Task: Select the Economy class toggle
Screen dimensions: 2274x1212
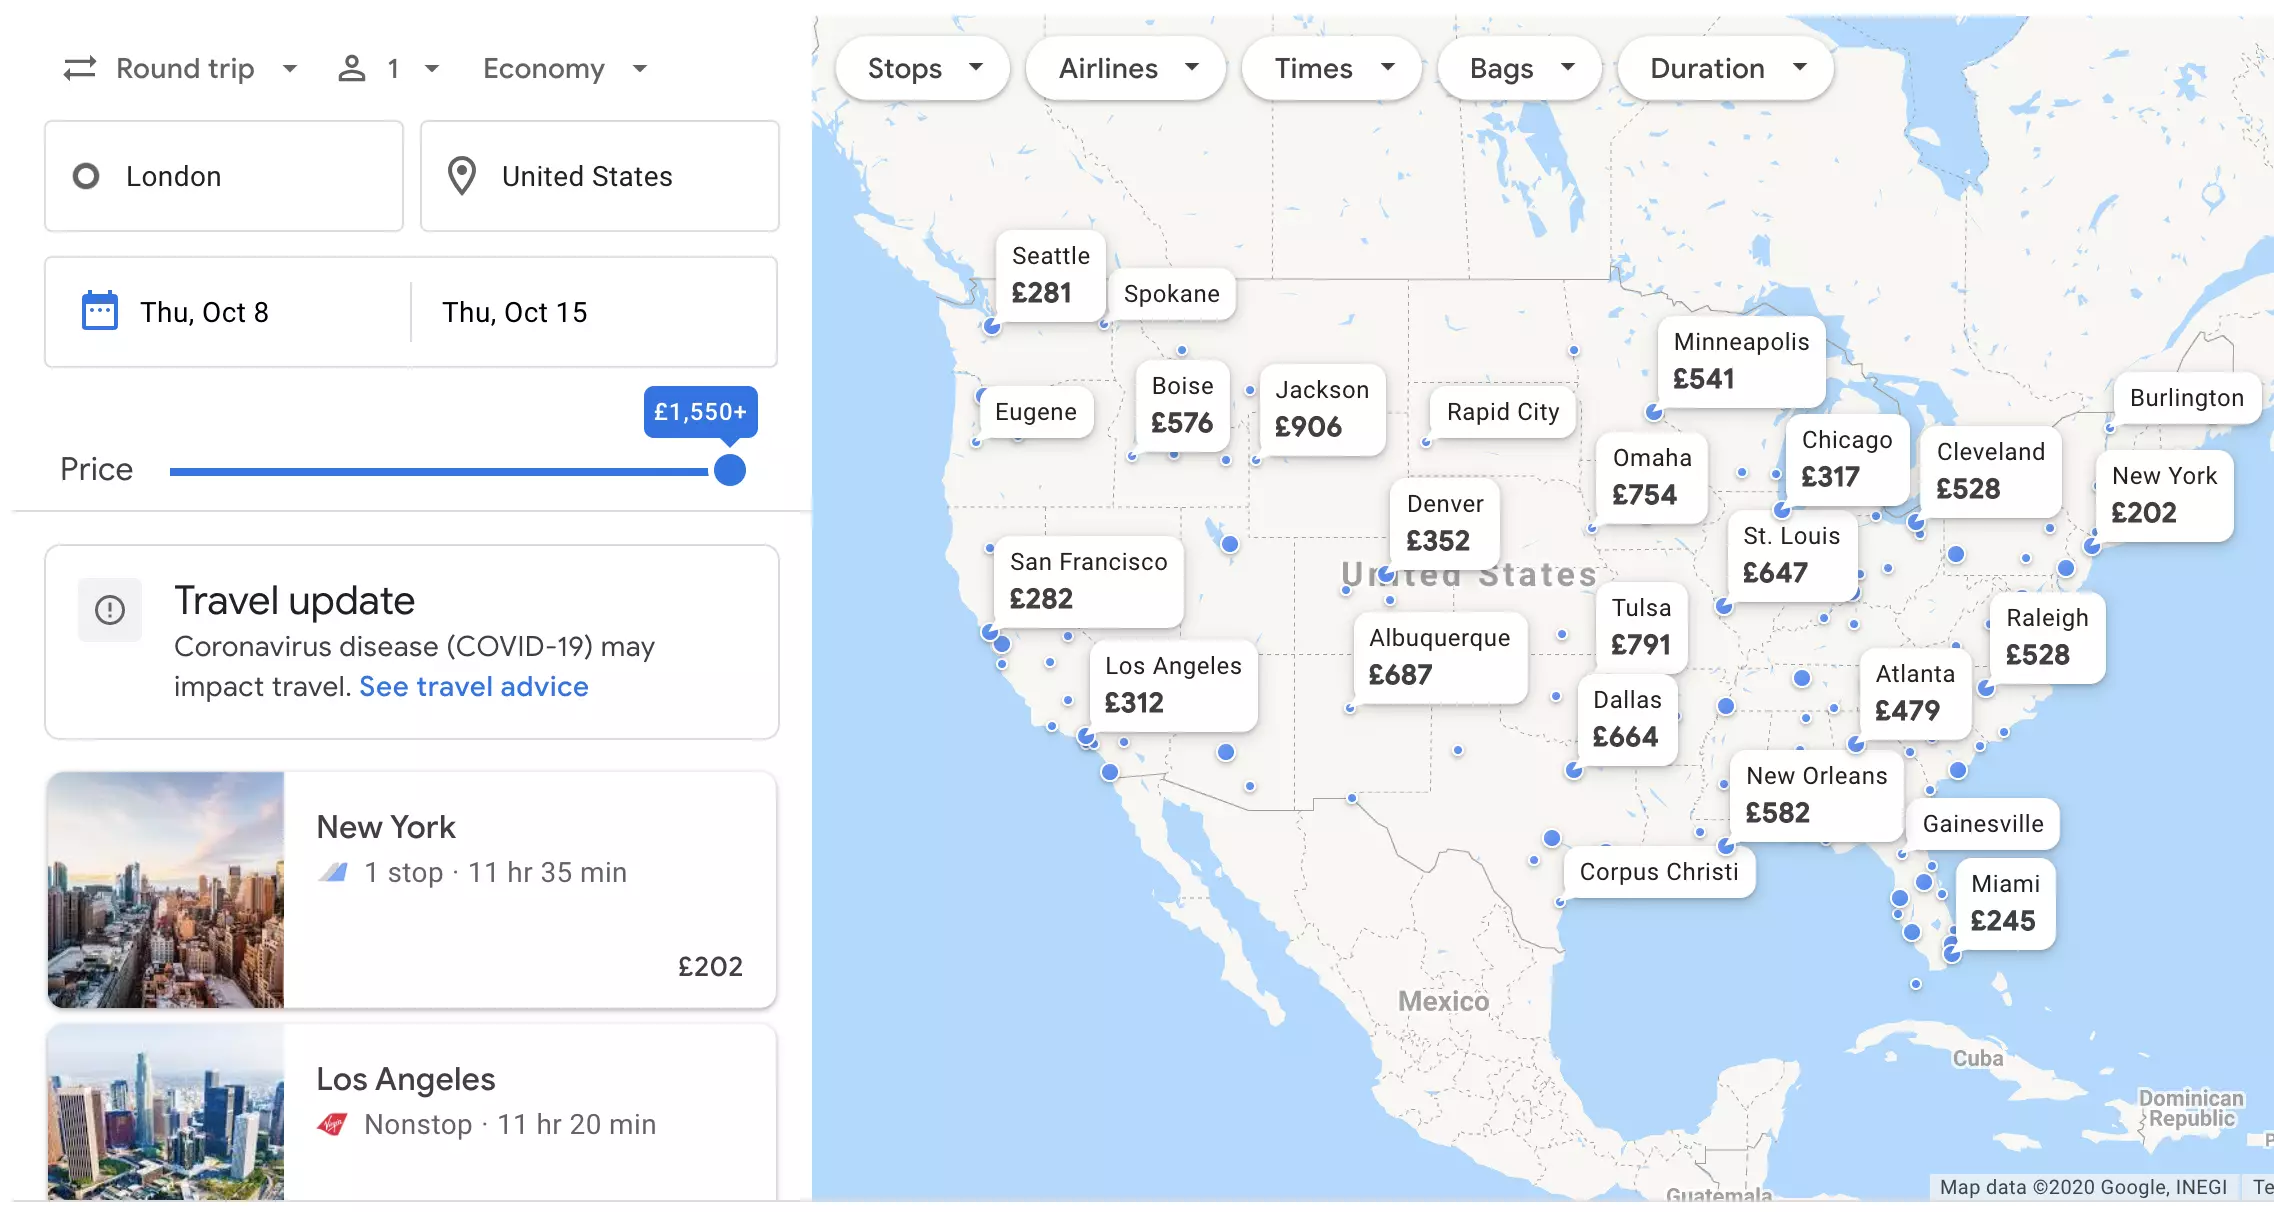Action: (564, 68)
